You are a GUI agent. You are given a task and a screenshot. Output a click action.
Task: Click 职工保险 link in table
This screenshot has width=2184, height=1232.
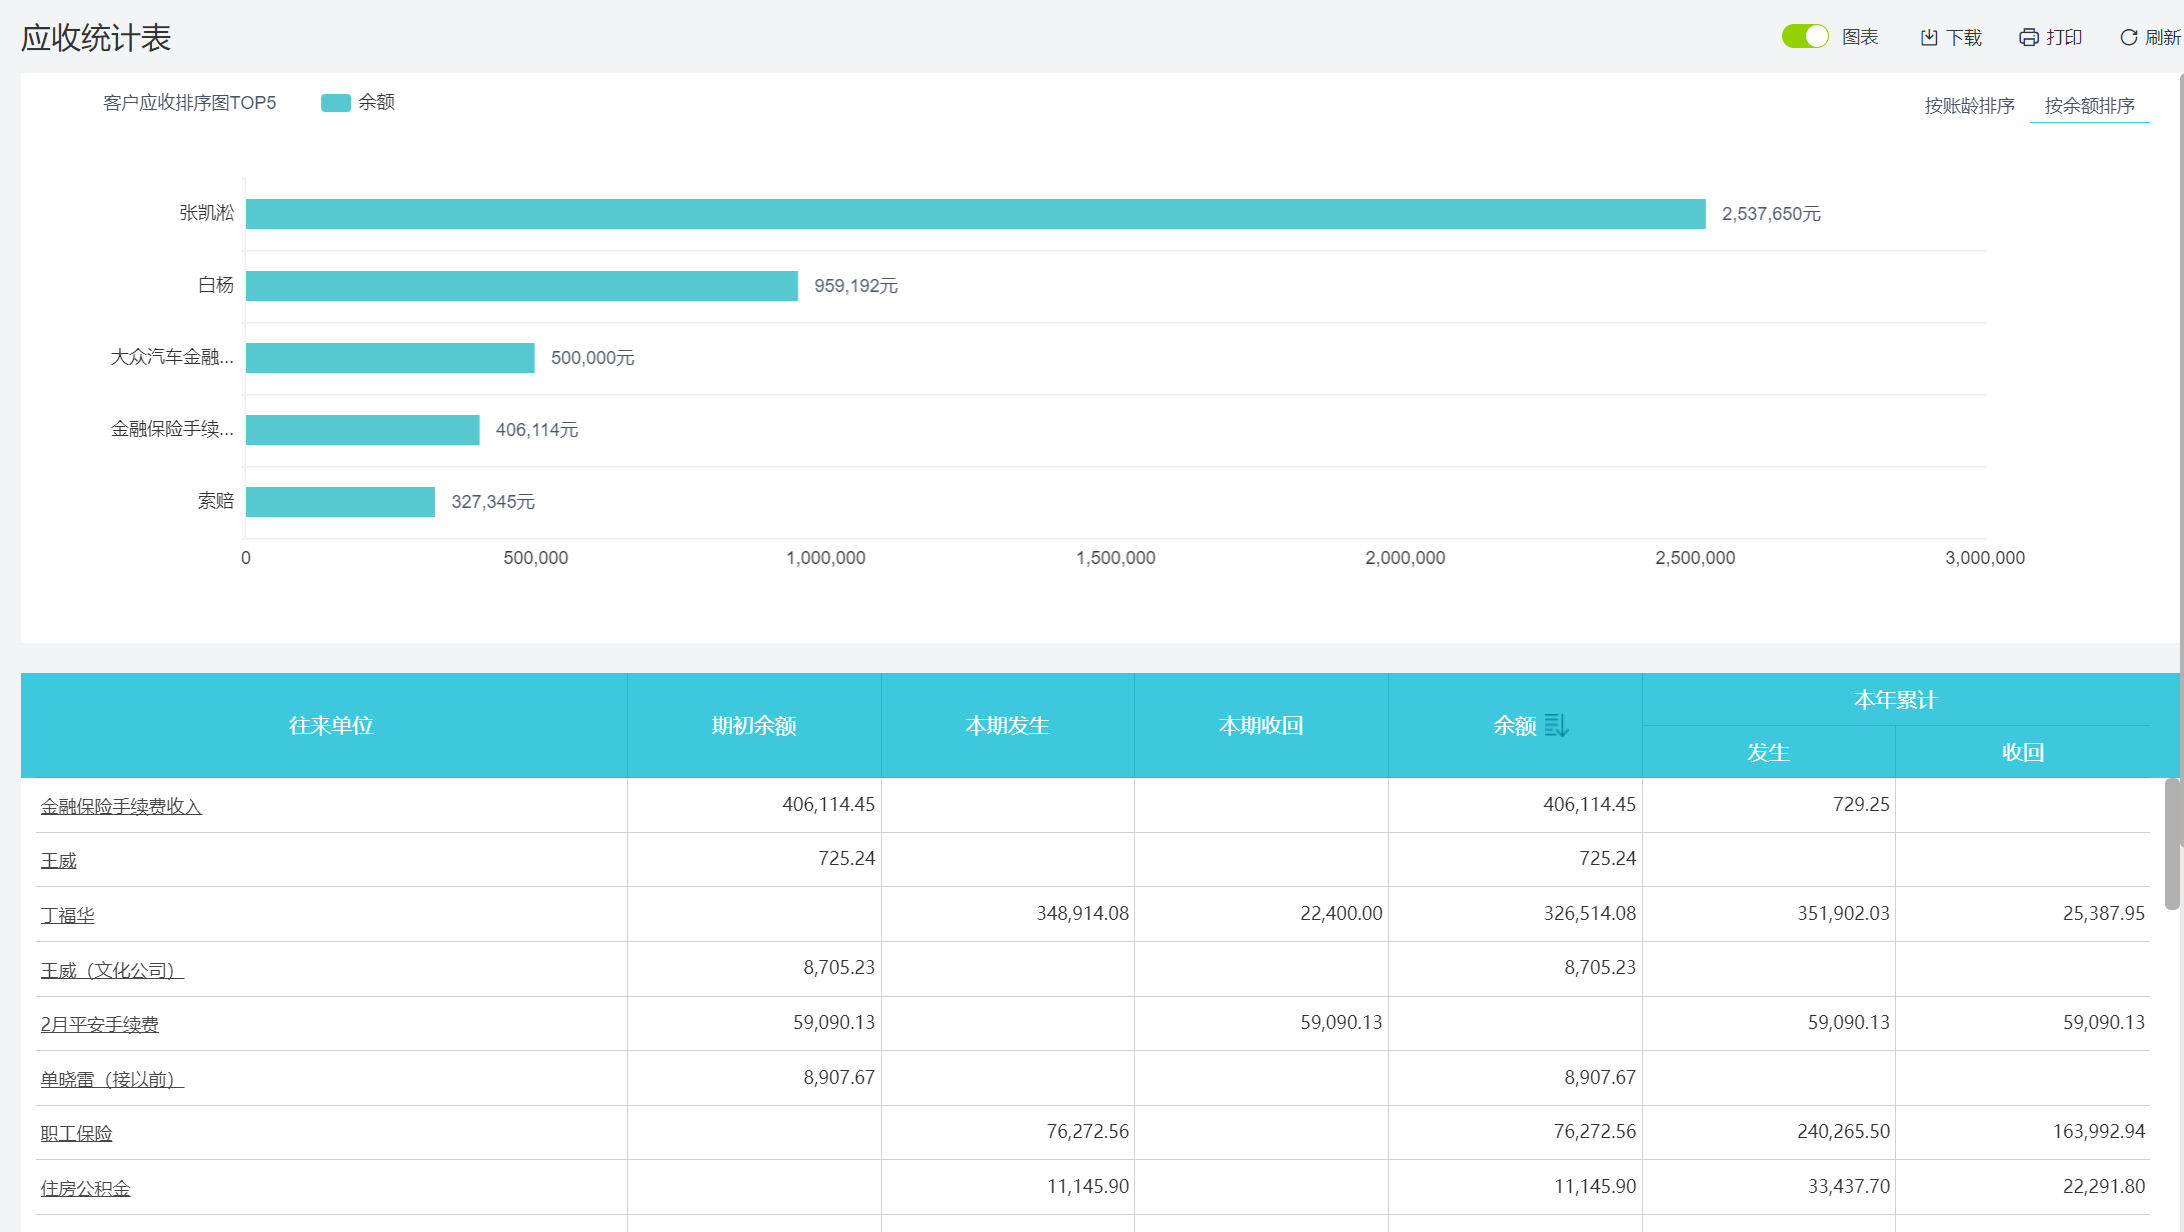click(76, 1133)
